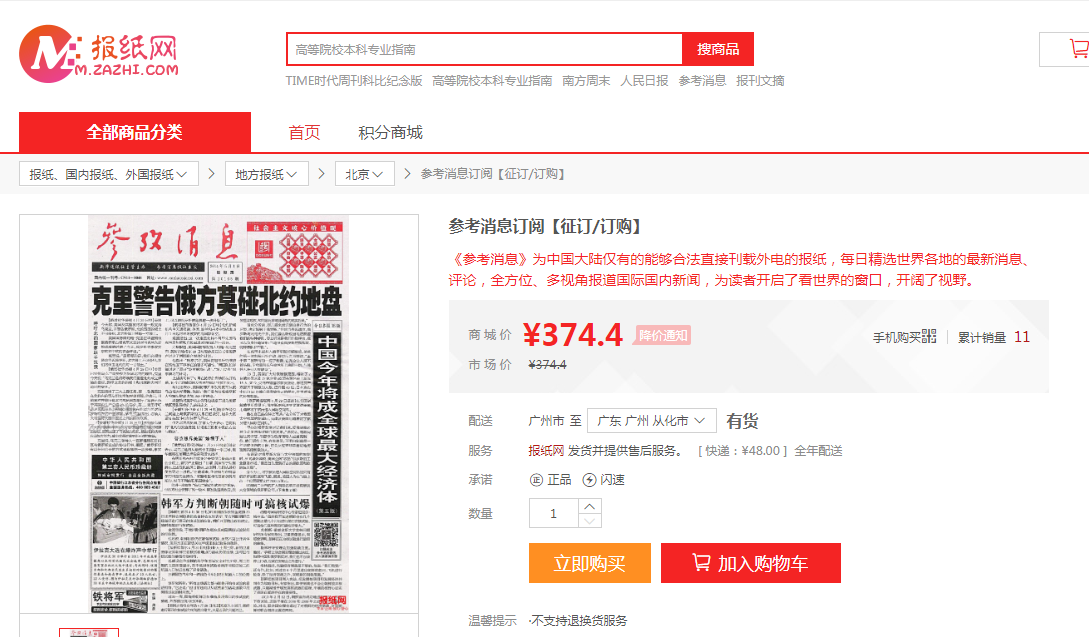Click the QR code icon beside 手机购买
The height and width of the screenshot is (637, 1089).
pos(929,337)
